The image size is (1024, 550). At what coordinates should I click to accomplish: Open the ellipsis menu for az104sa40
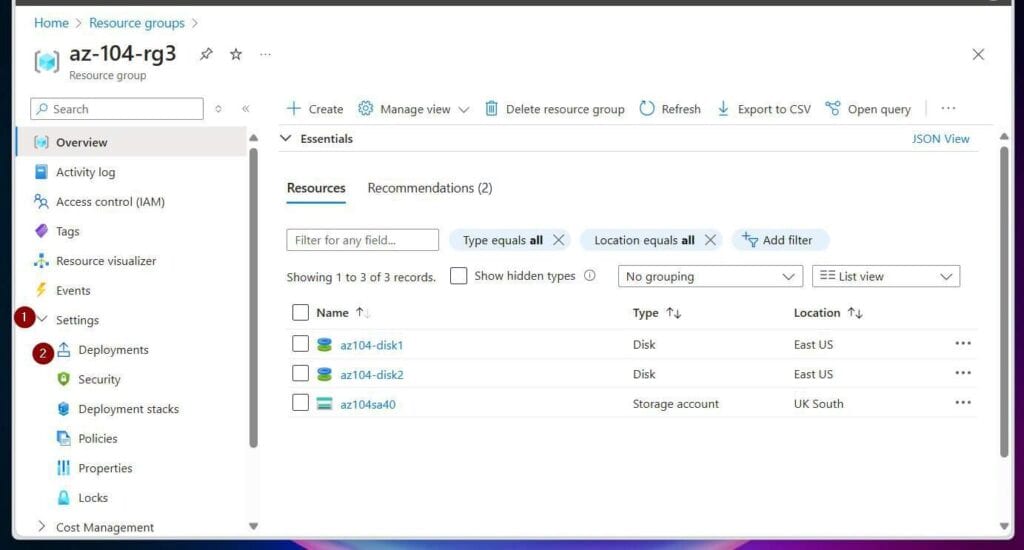[963, 402]
